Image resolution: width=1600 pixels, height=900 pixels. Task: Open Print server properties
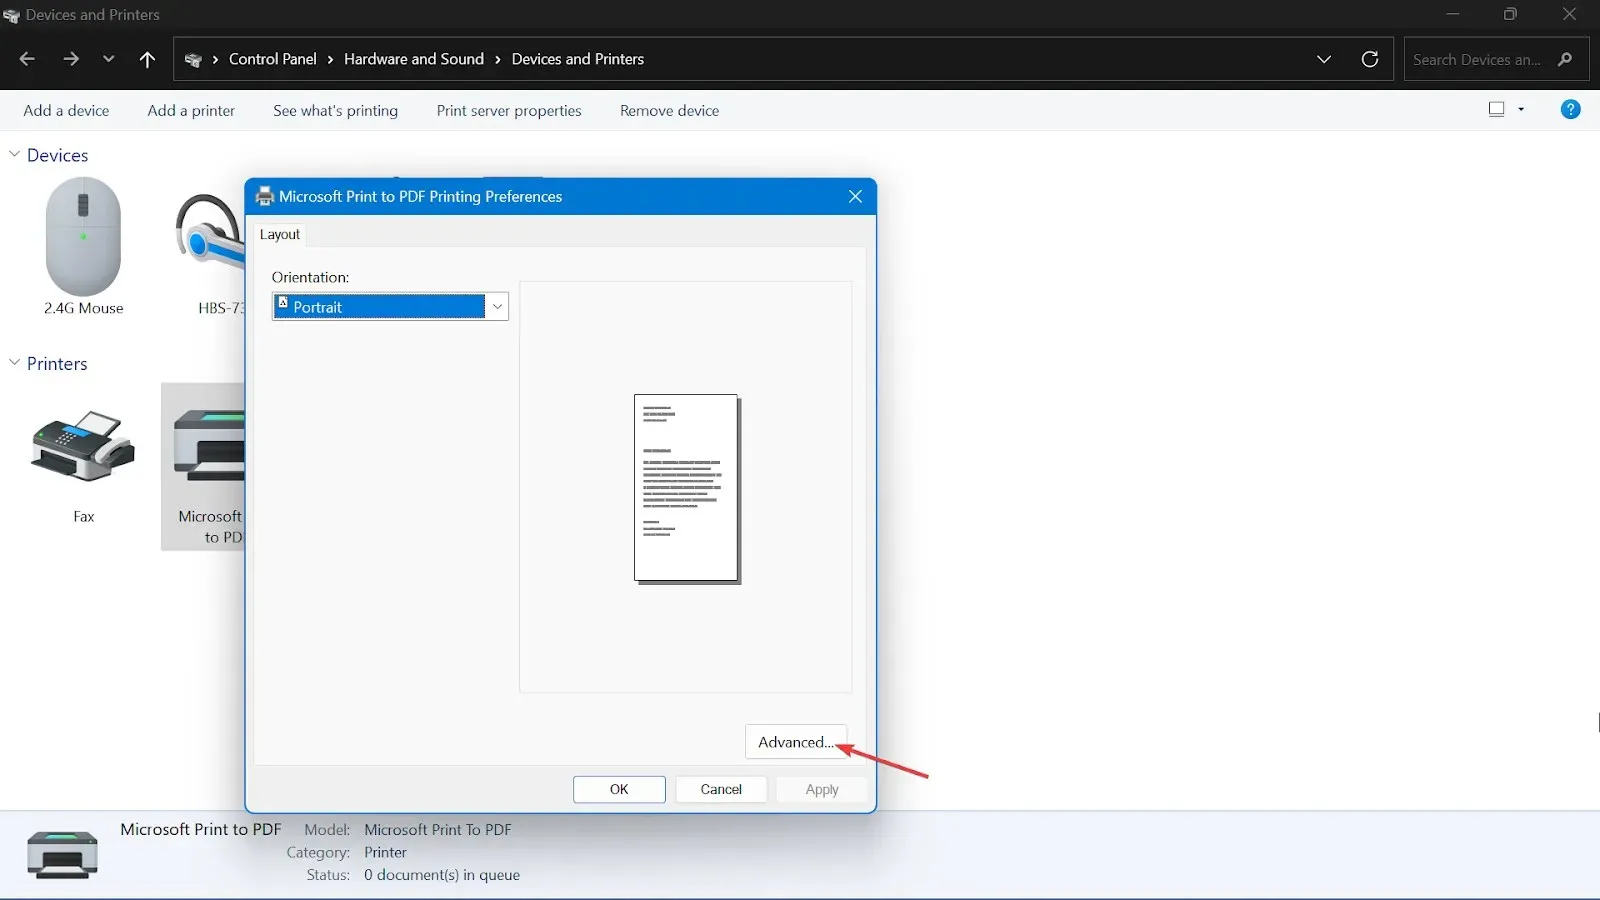click(x=509, y=111)
